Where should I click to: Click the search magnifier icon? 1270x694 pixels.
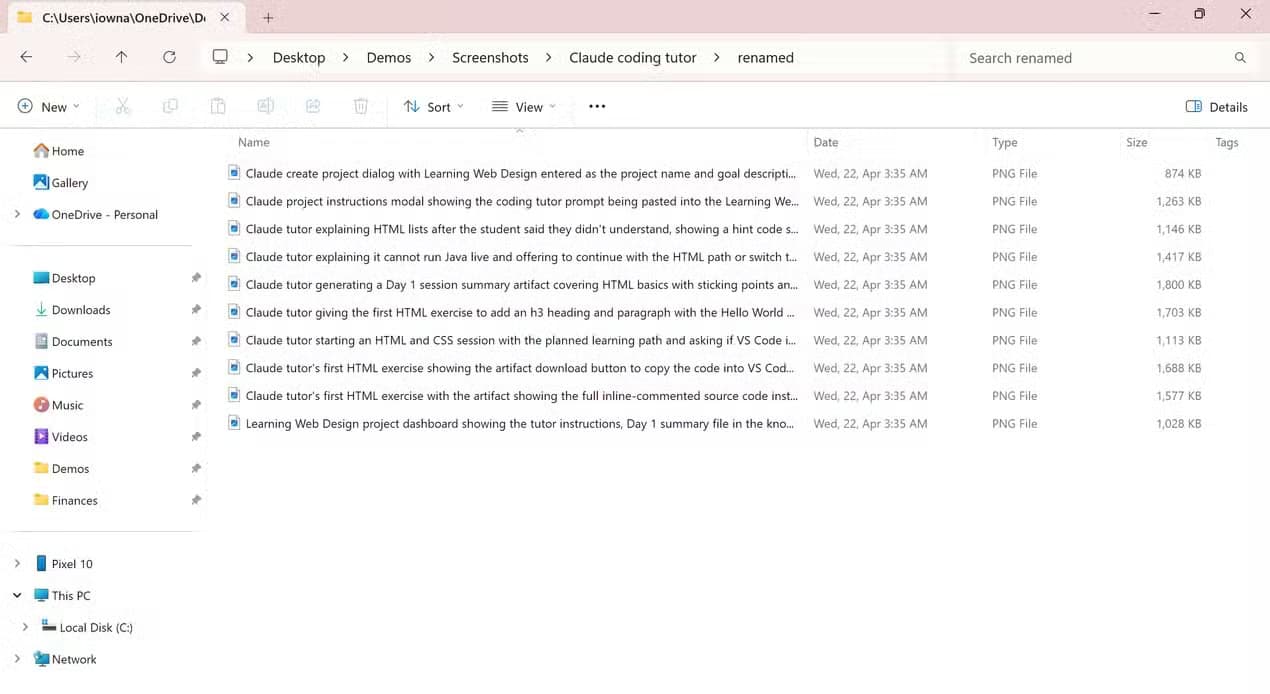pyautogui.click(x=1240, y=58)
